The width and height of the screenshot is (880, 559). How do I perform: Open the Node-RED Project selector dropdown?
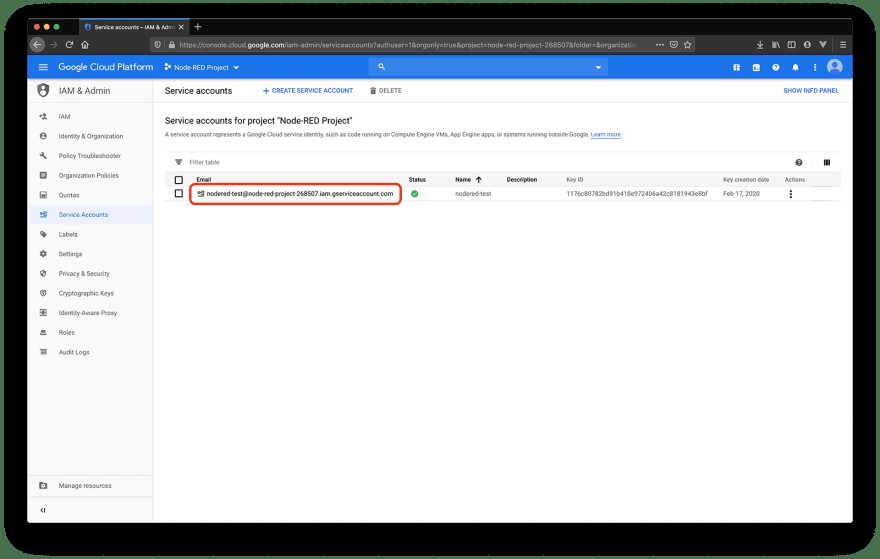point(202,67)
